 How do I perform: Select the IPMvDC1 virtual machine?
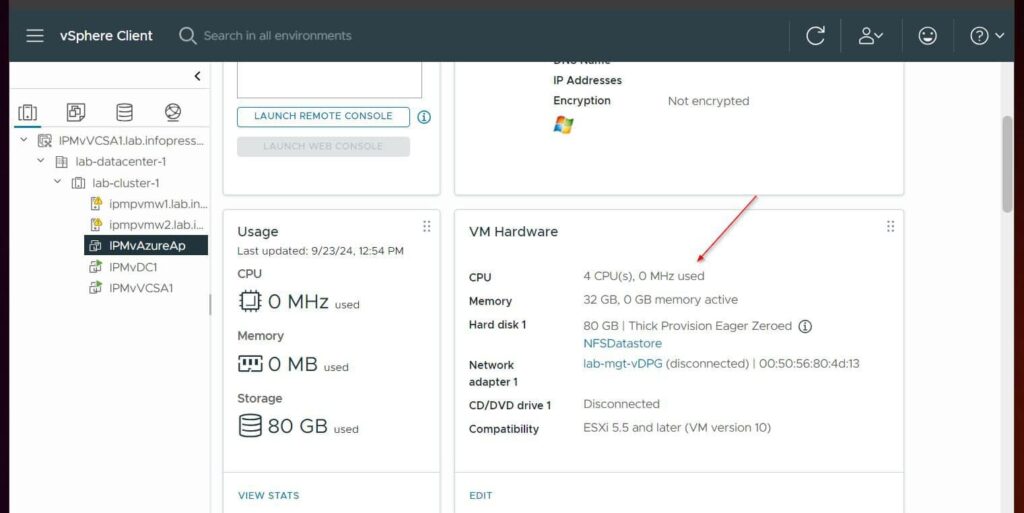pos(133,267)
